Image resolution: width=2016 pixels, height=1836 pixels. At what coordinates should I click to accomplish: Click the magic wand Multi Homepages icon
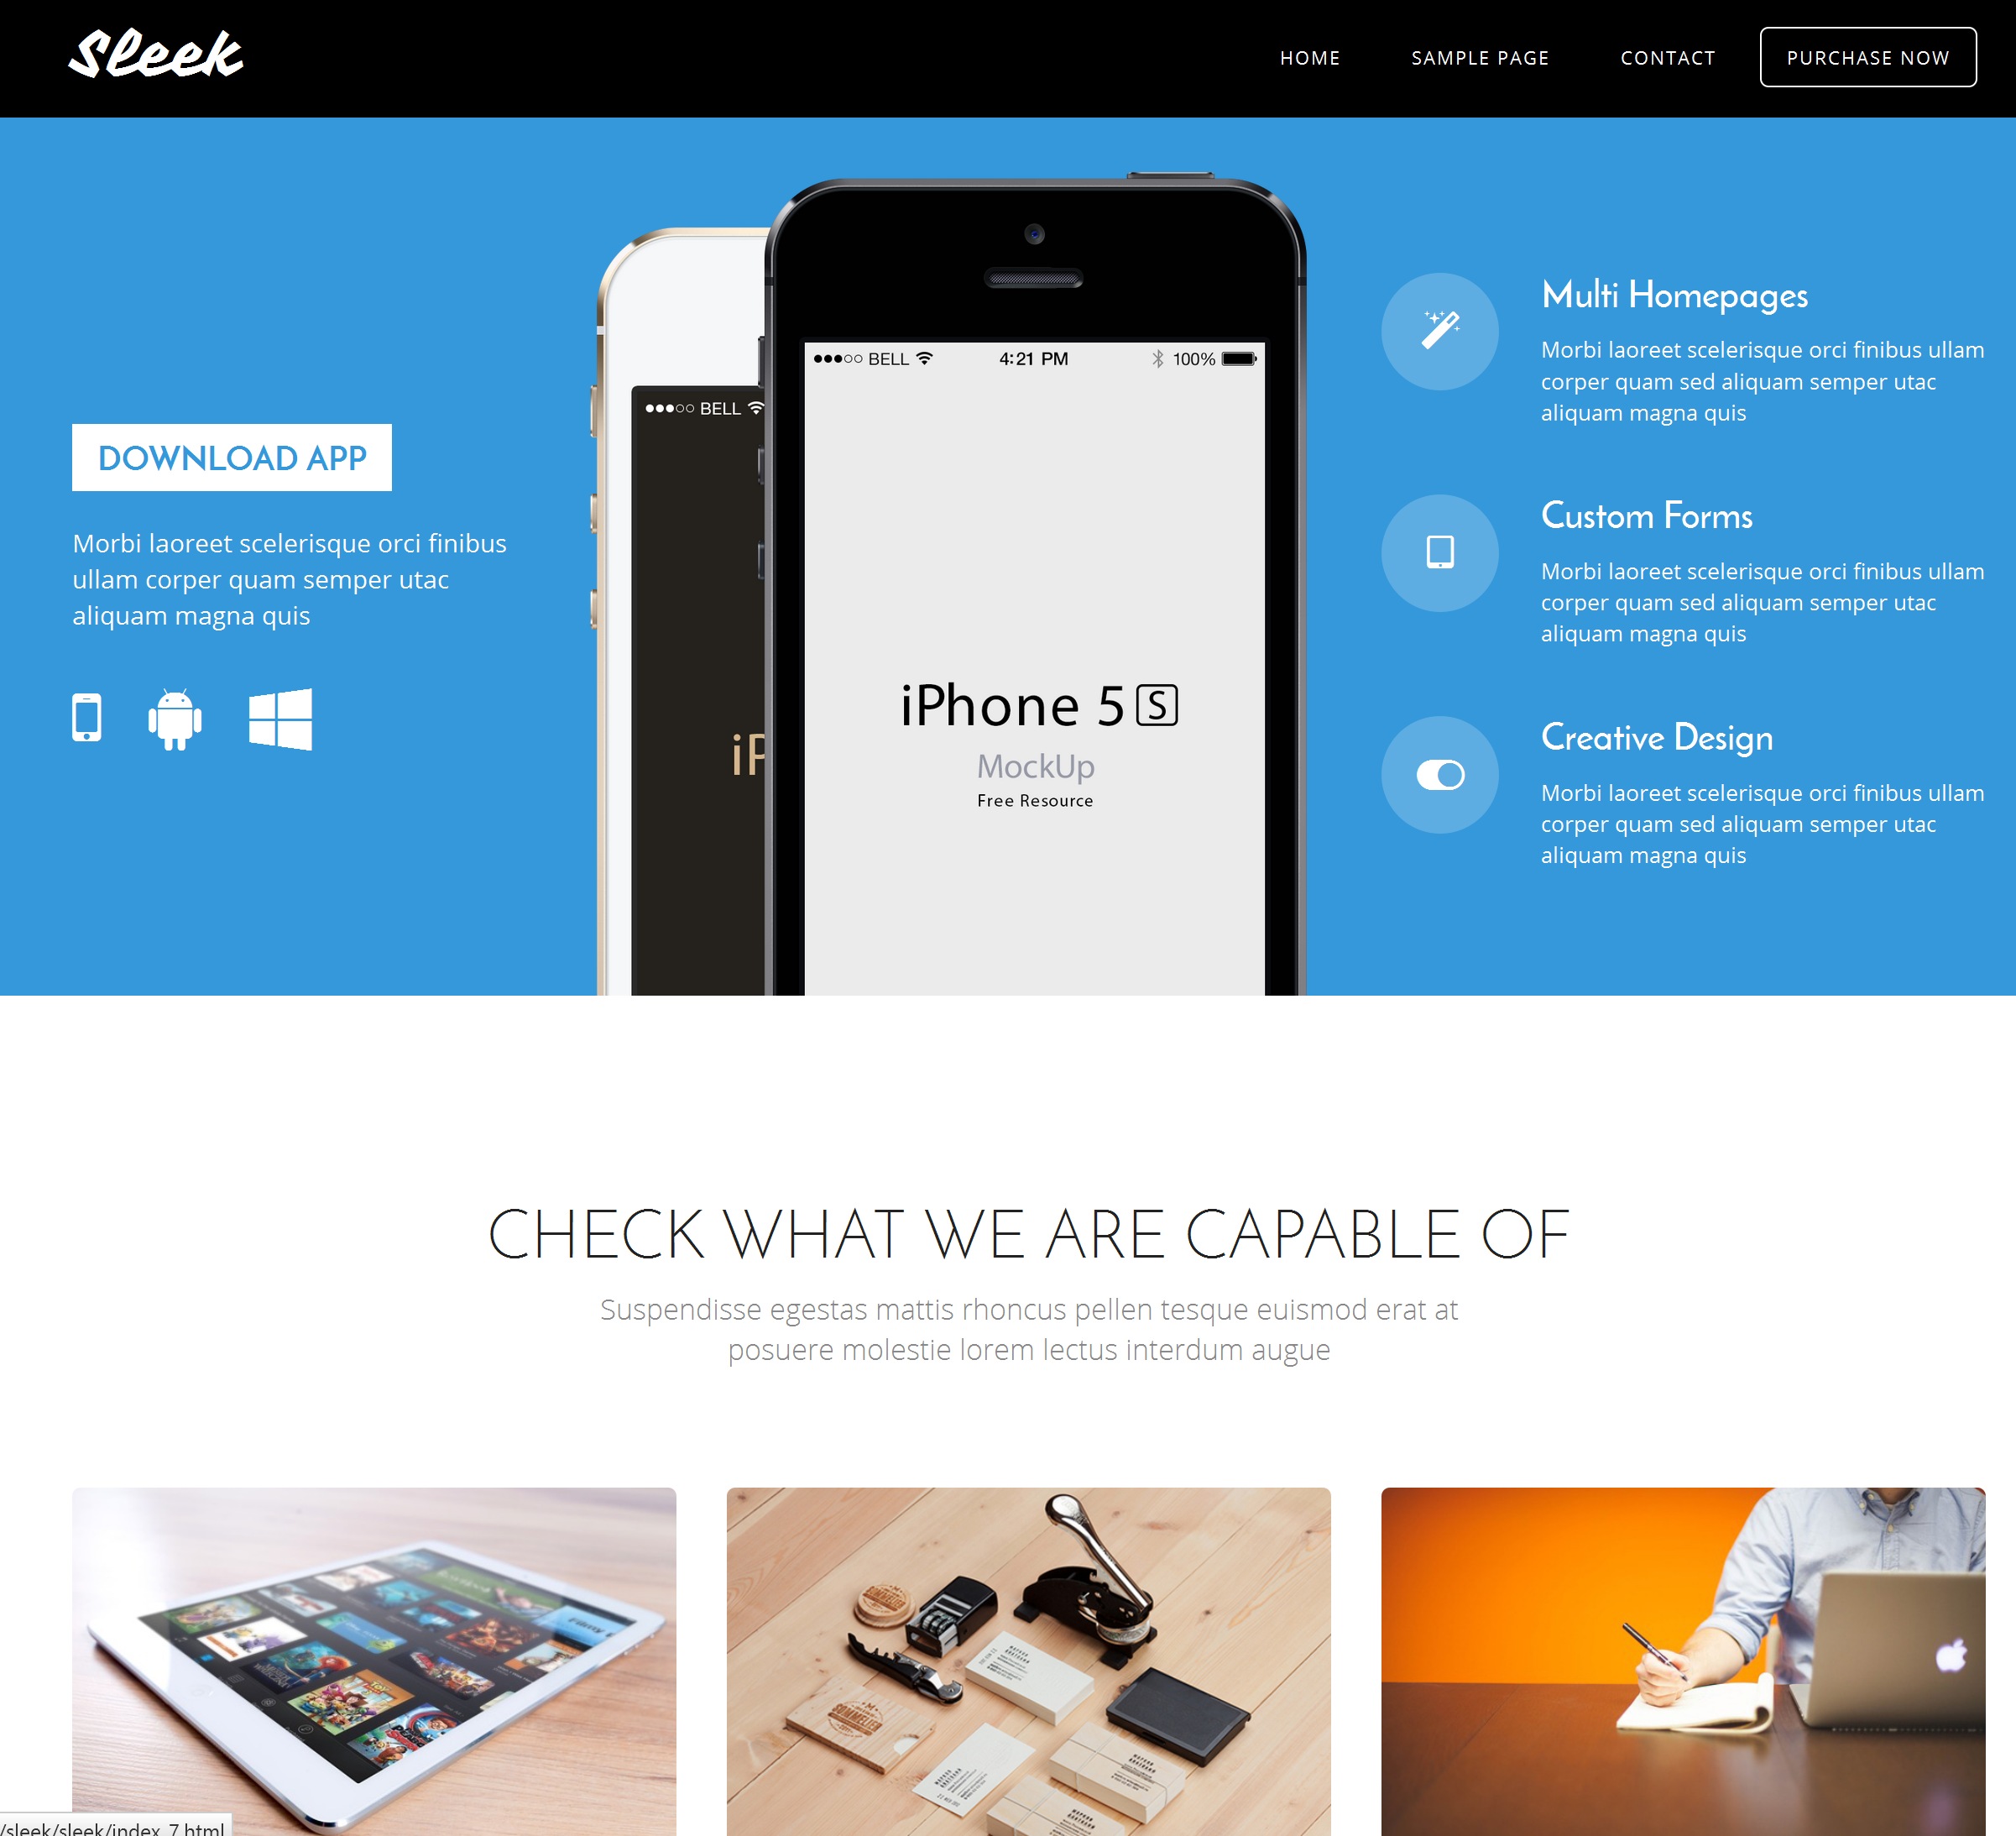point(1444,330)
